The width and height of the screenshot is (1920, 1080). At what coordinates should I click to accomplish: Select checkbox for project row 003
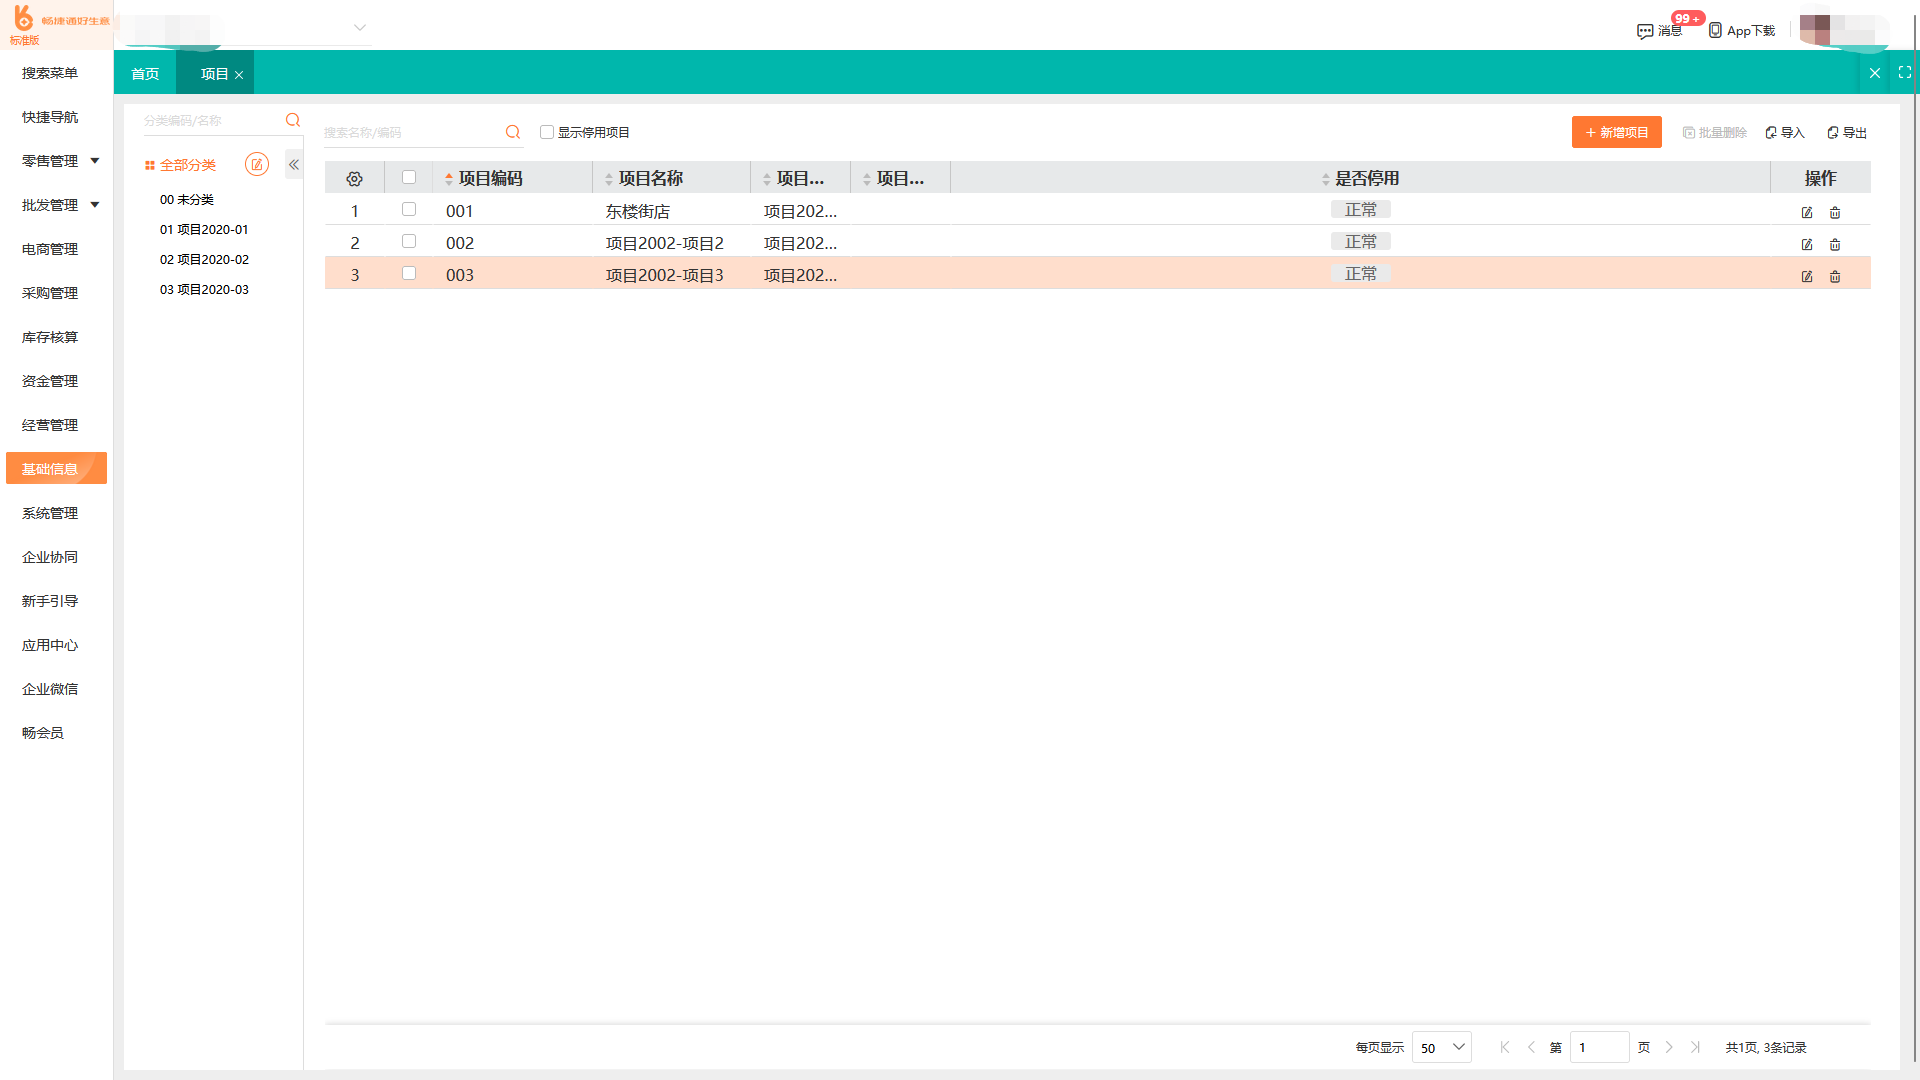409,273
